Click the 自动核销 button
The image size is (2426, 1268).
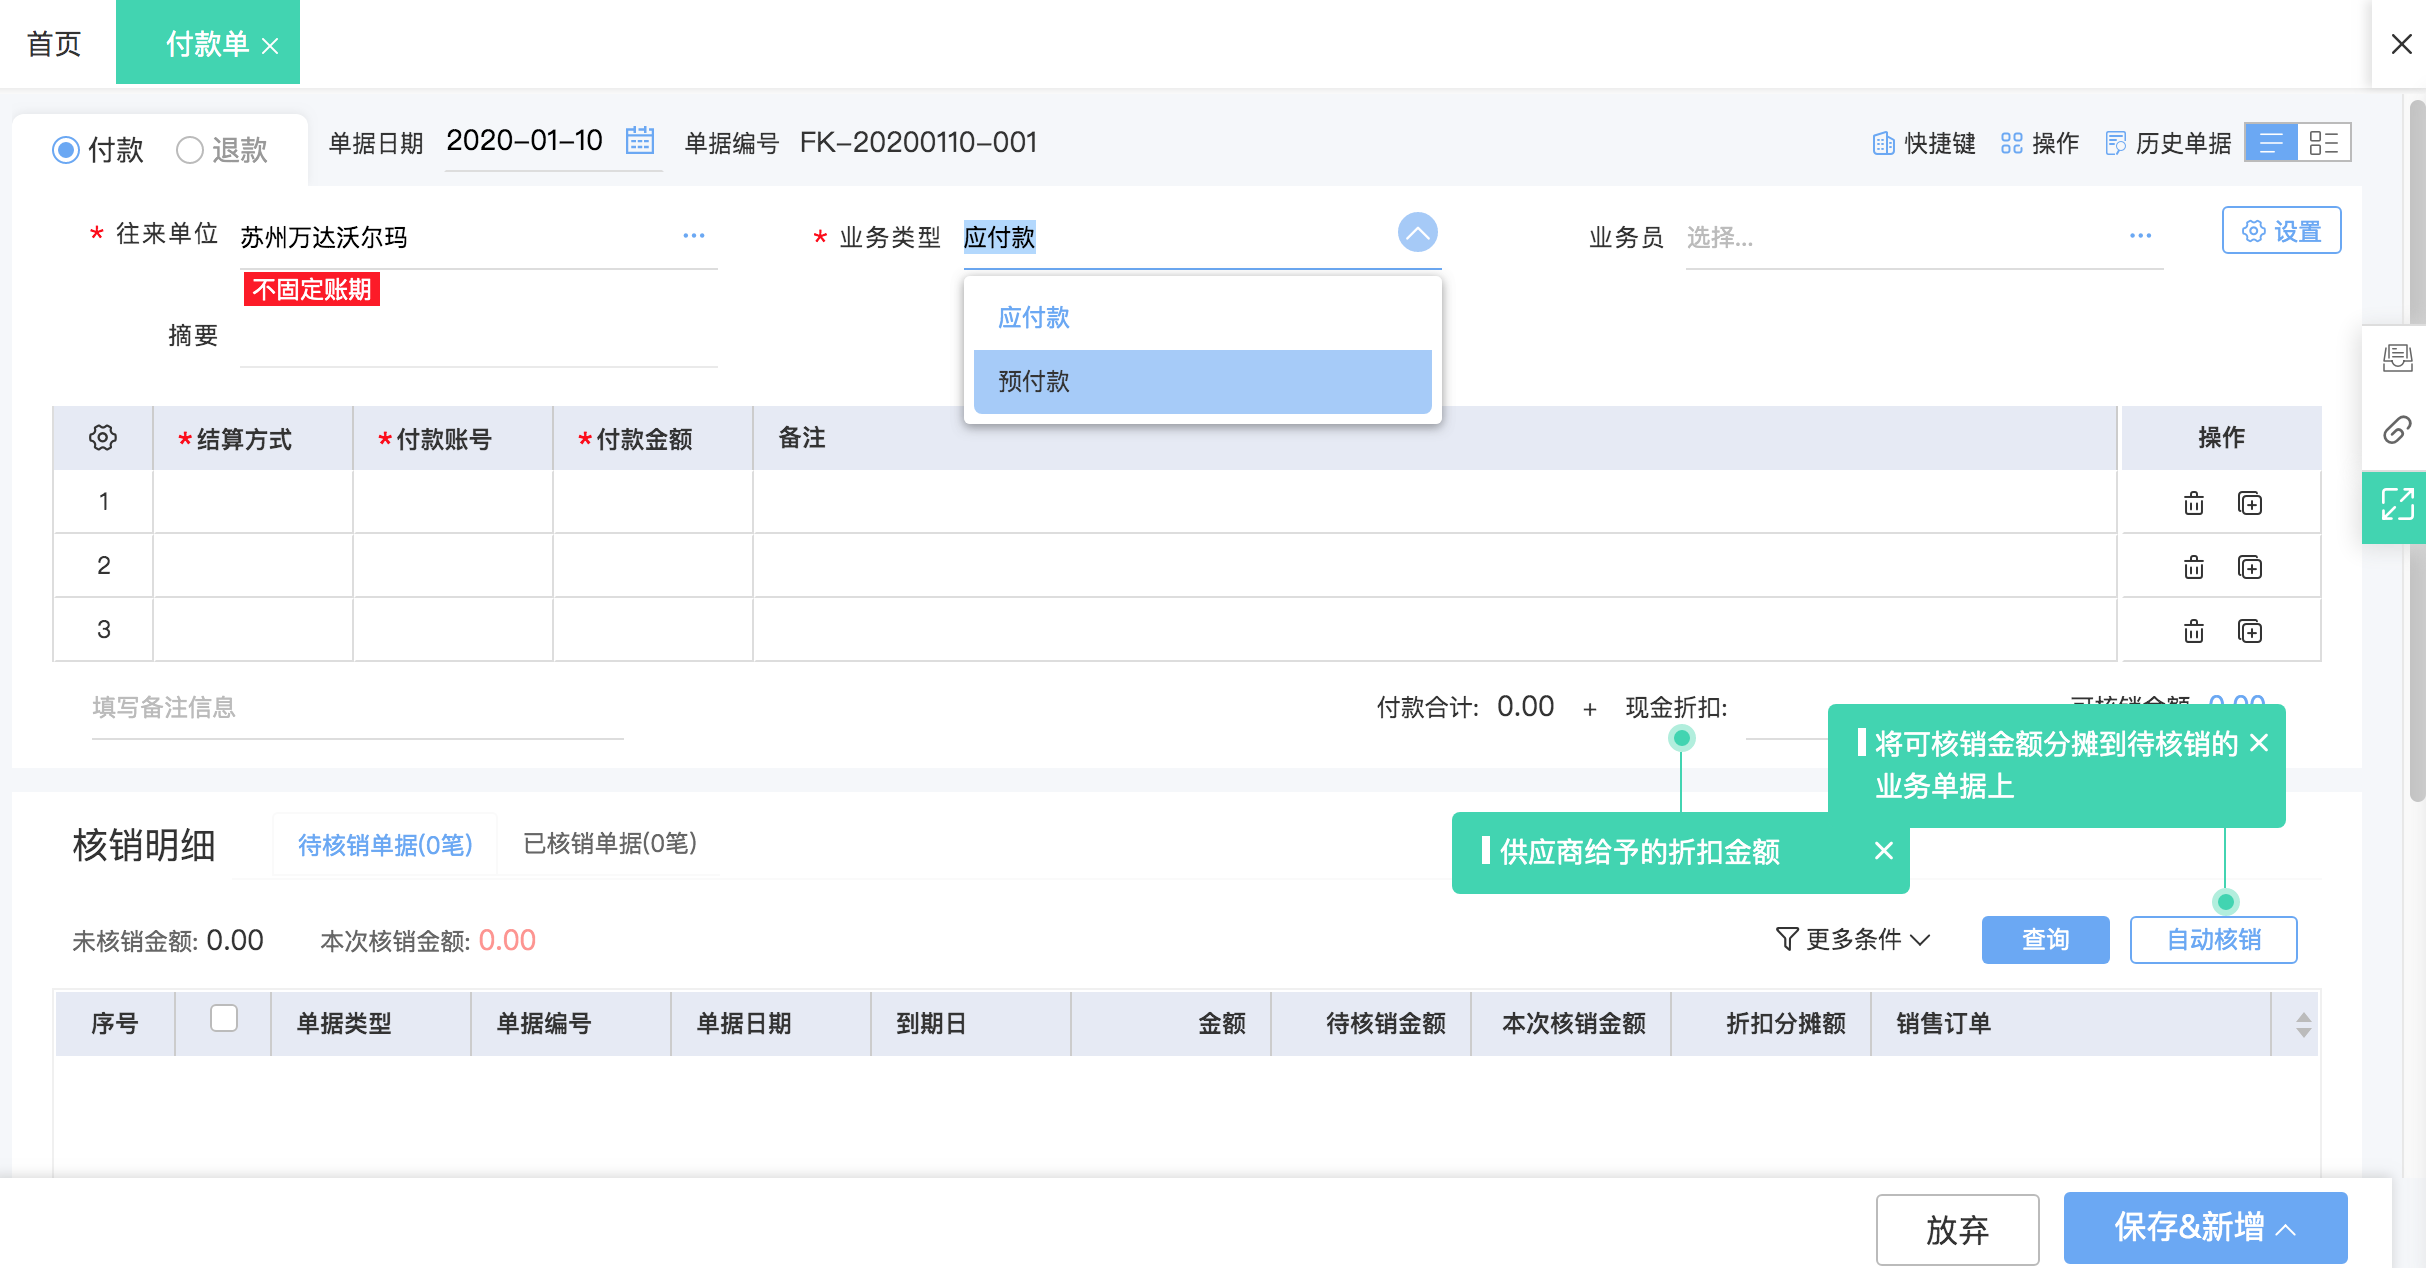click(x=2214, y=939)
